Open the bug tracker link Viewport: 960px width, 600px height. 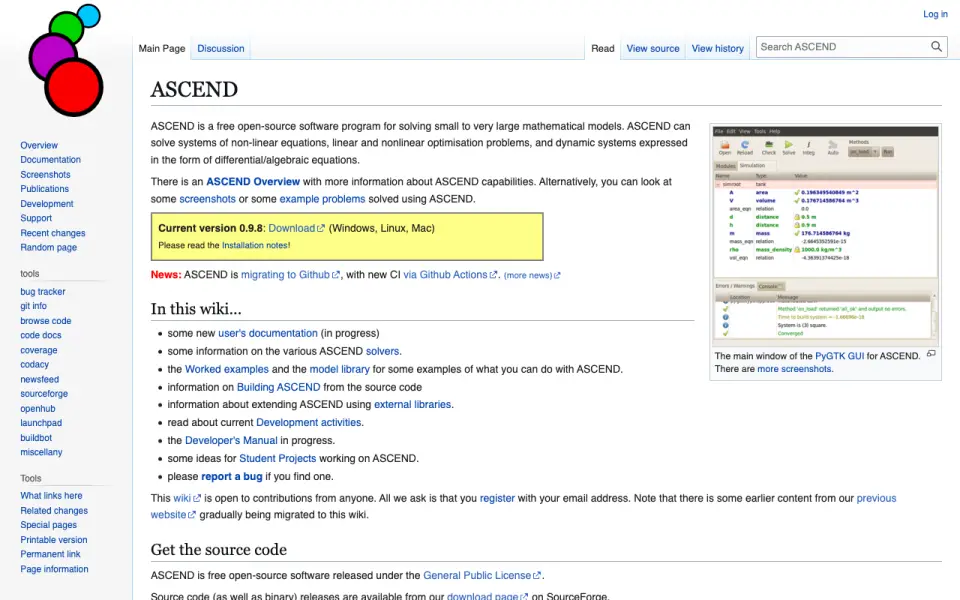pos(43,291)
